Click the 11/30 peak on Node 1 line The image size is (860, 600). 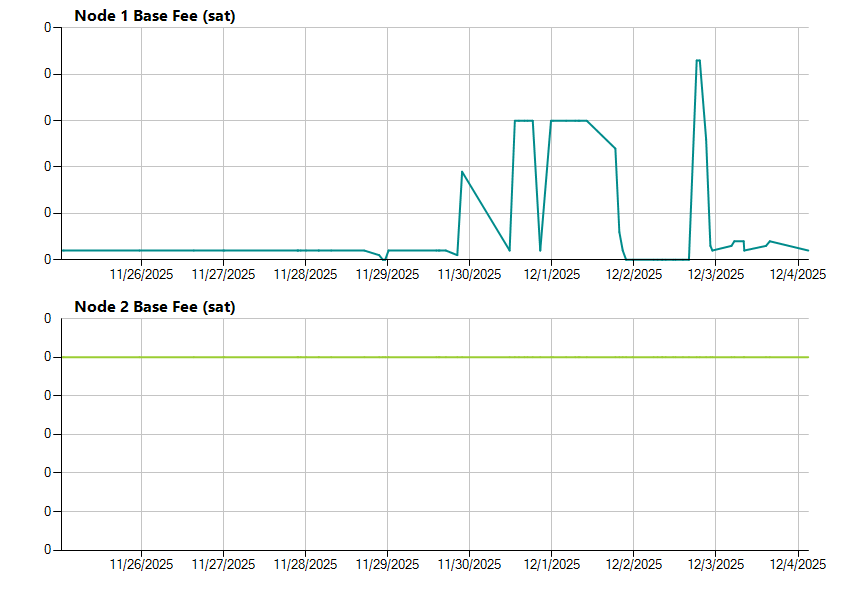point(462,172)
